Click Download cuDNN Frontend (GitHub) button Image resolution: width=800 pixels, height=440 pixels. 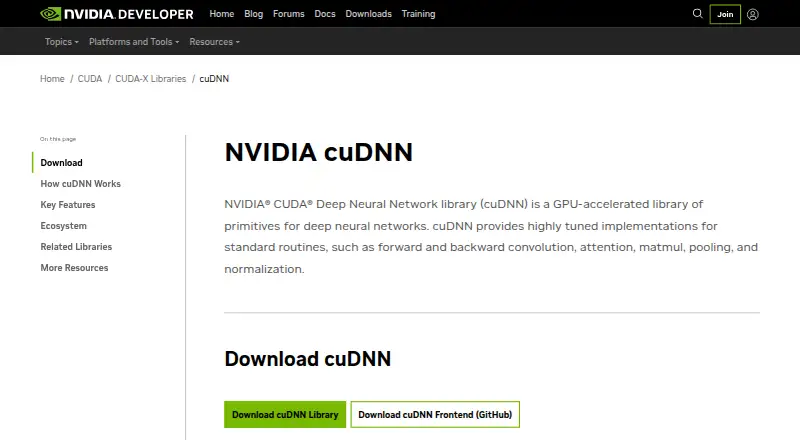(x=435, y=414)
